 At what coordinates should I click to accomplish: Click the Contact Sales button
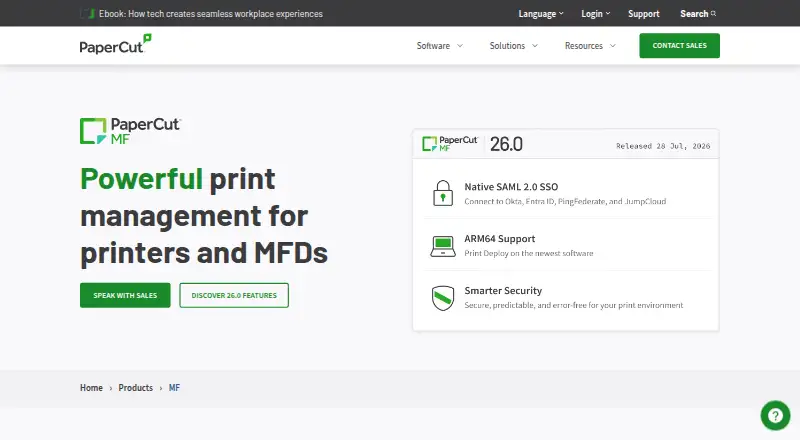(680, 45)
